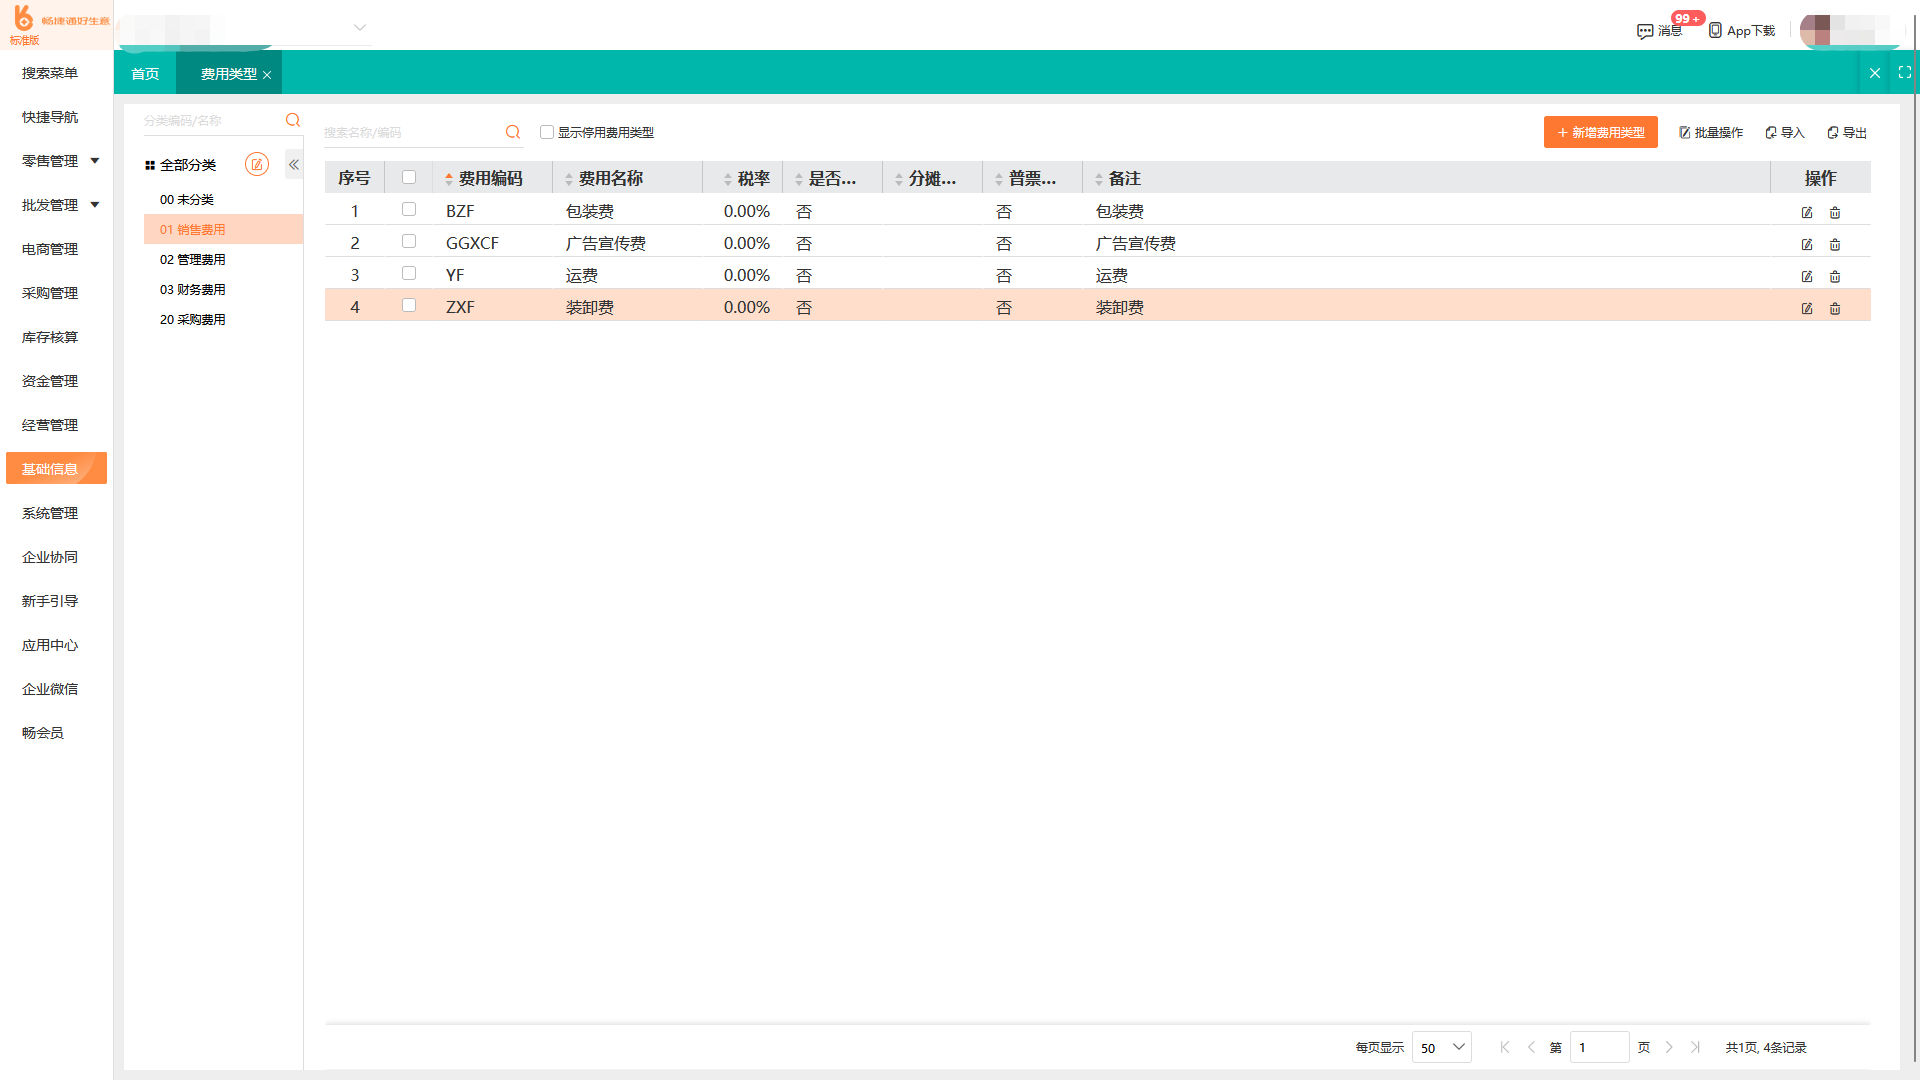Toggle 显示停用费用类型 checkbox
The image size is (1920, 1080).
547,132
